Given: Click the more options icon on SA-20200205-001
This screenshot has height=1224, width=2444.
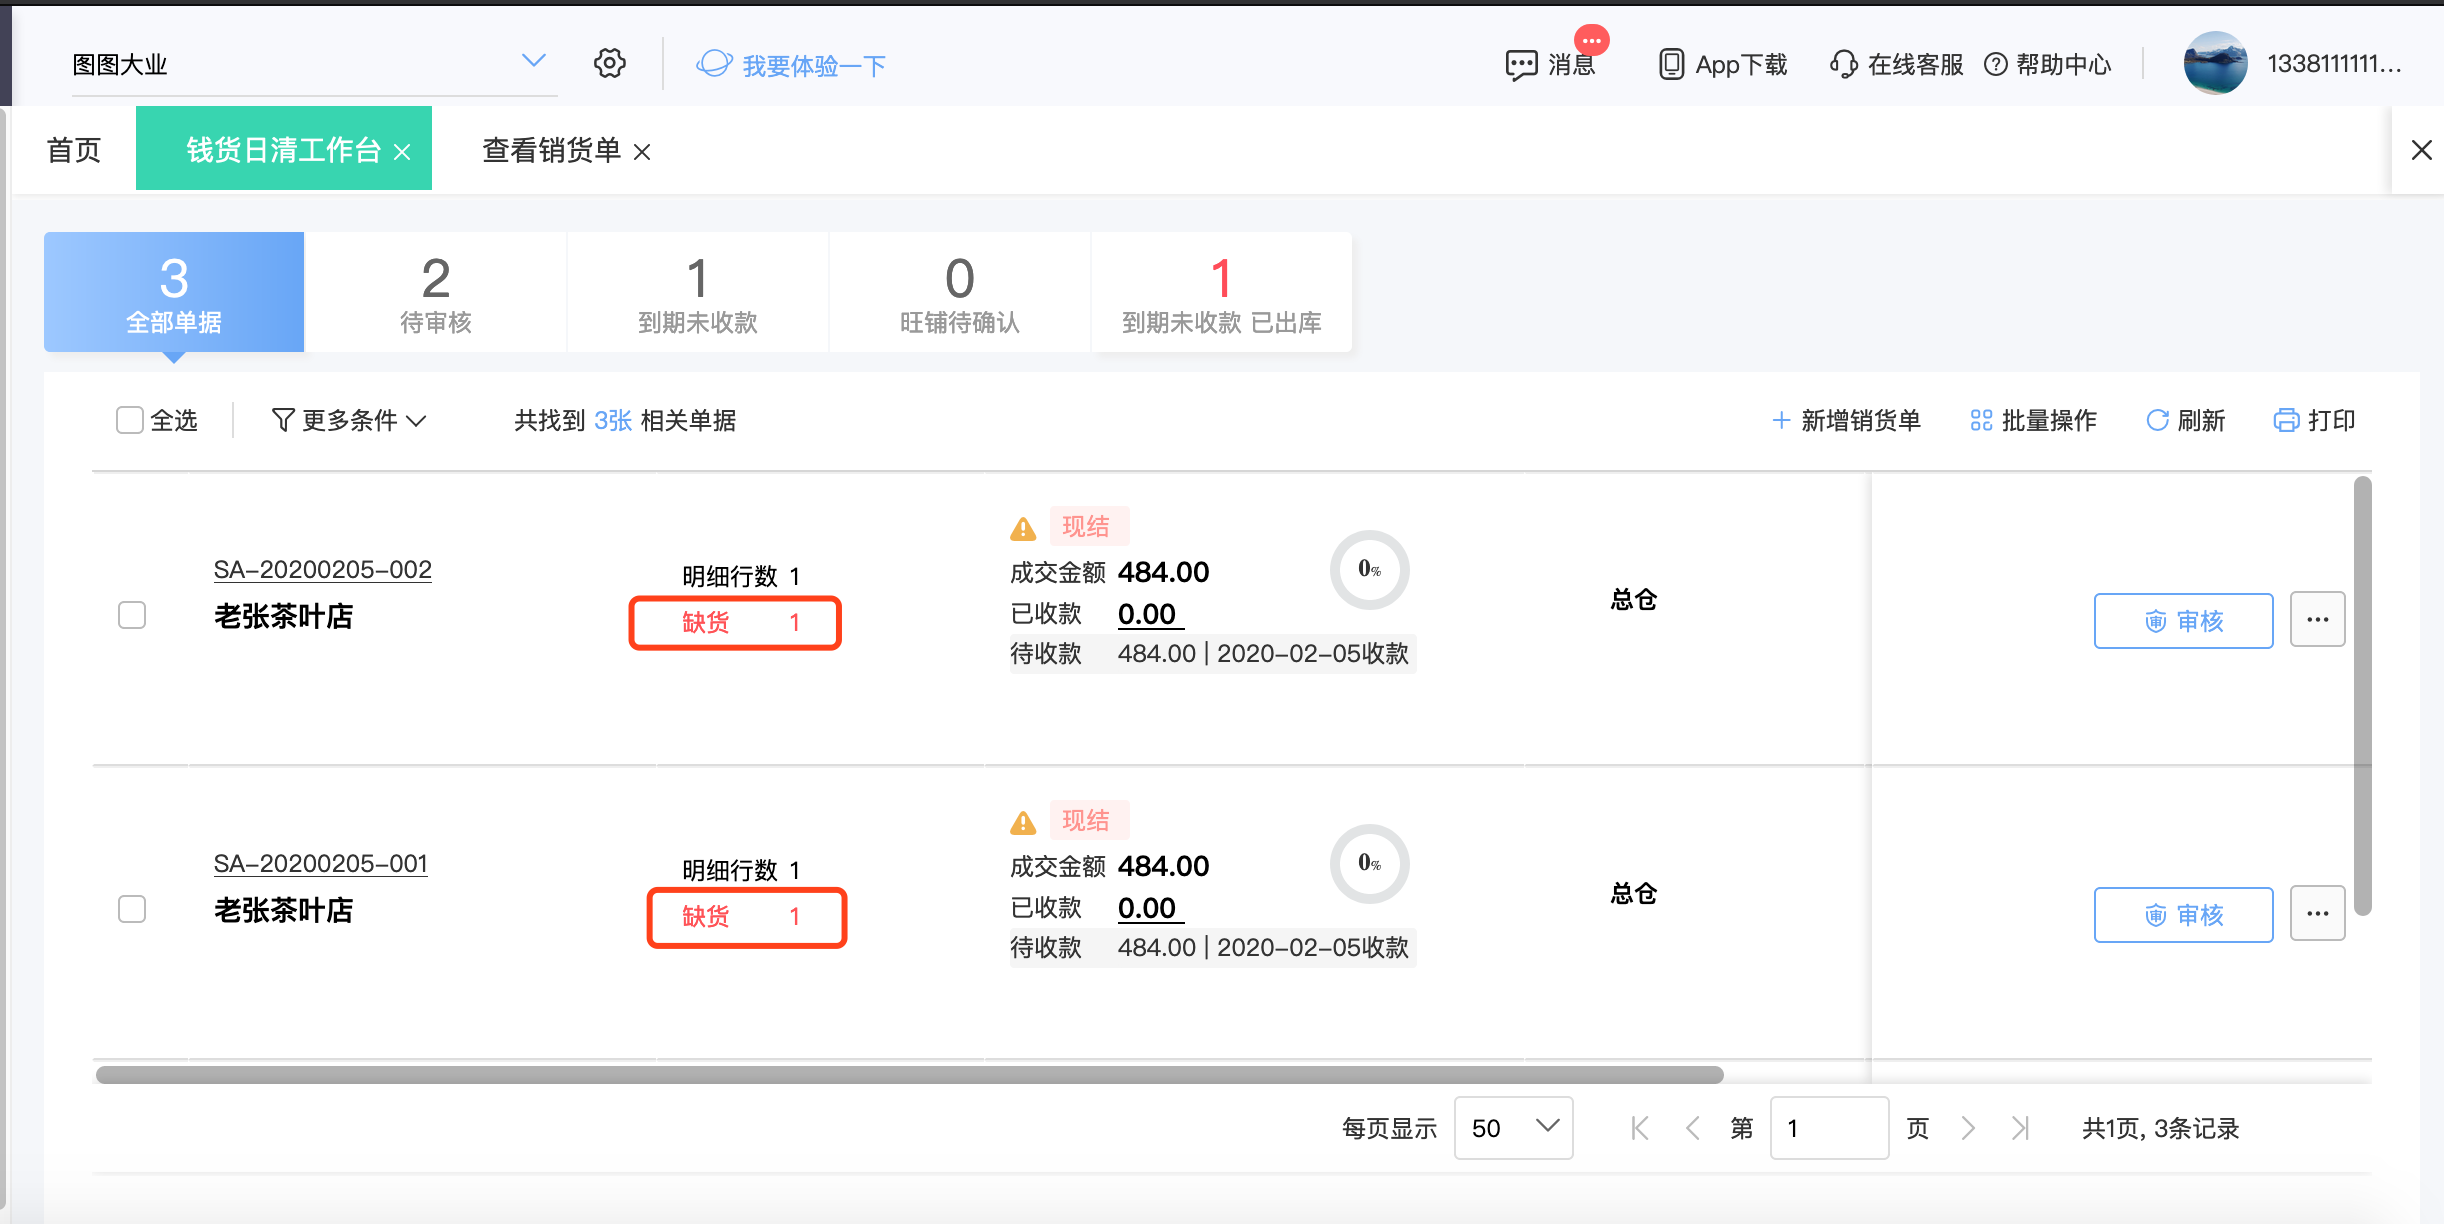Looking at the screenshot, I should [2316, 912].
